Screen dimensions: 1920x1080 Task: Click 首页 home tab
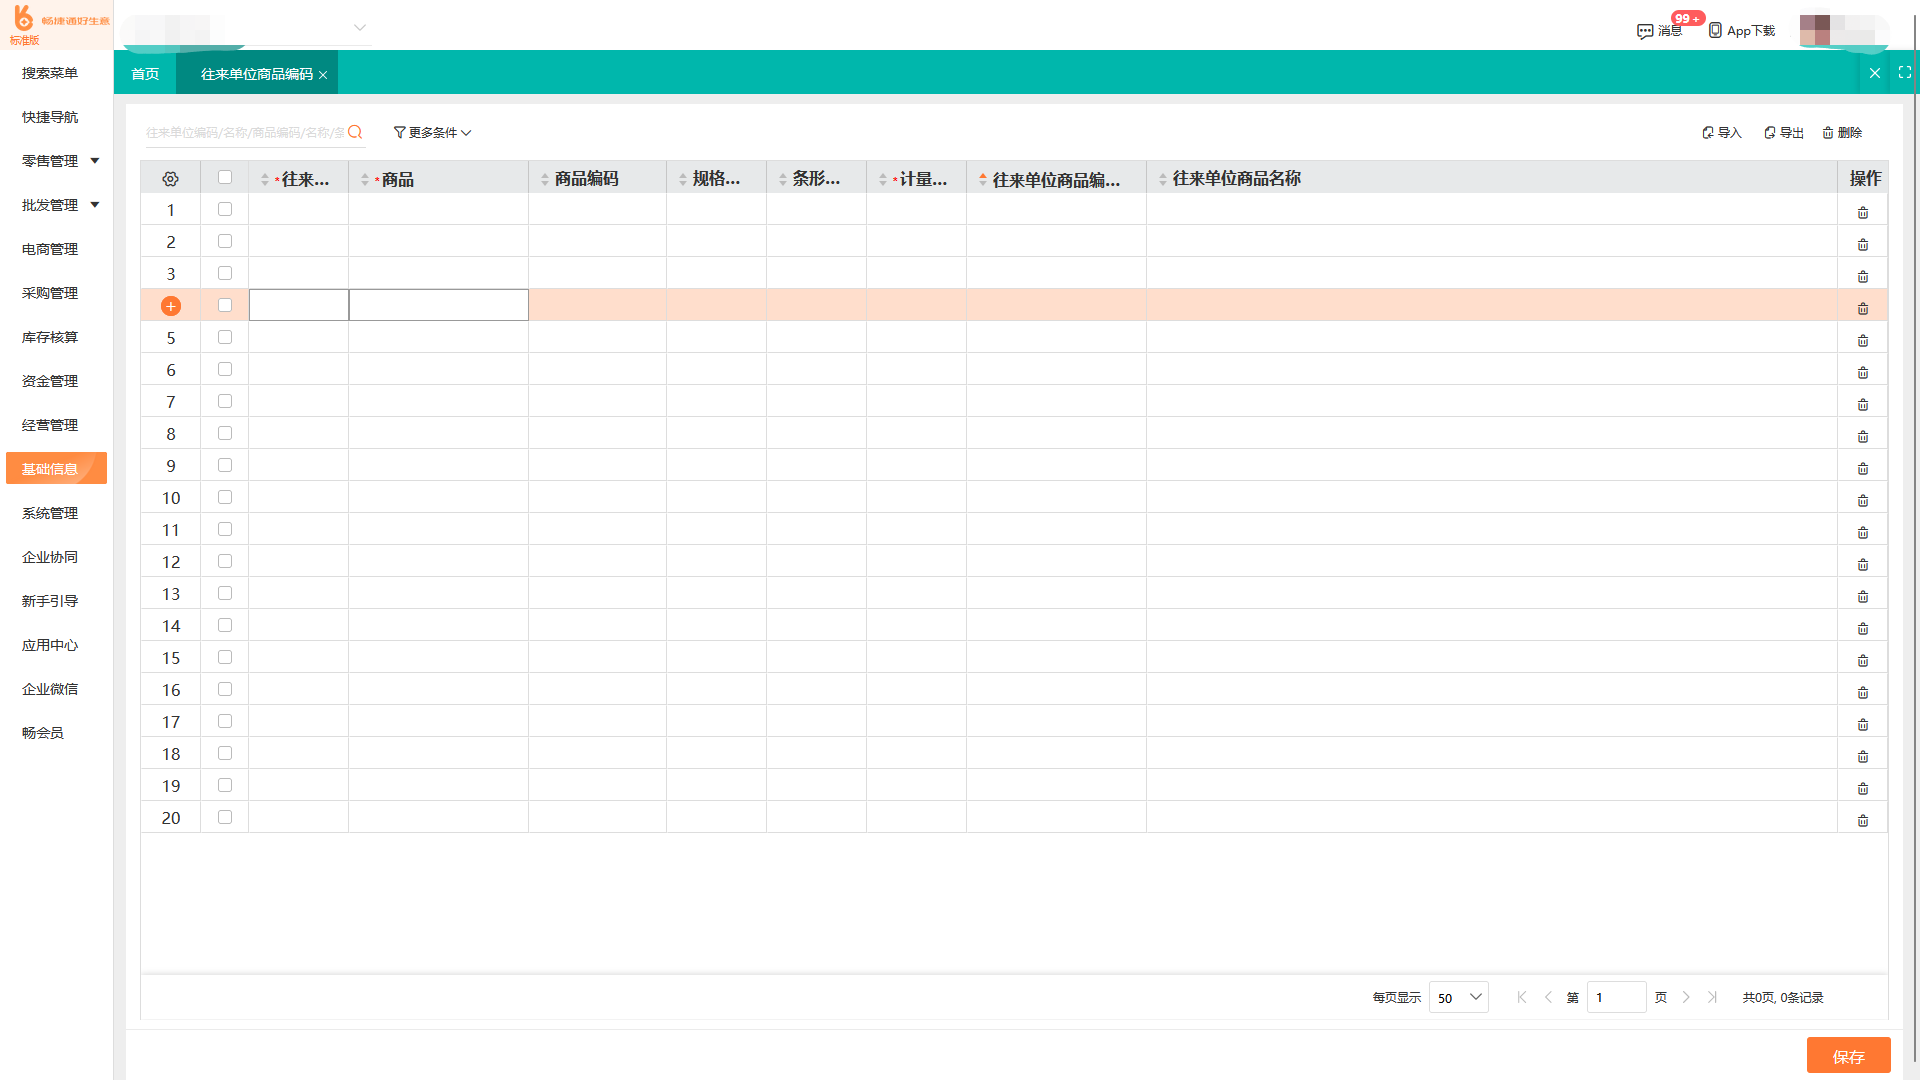[145, 74]
